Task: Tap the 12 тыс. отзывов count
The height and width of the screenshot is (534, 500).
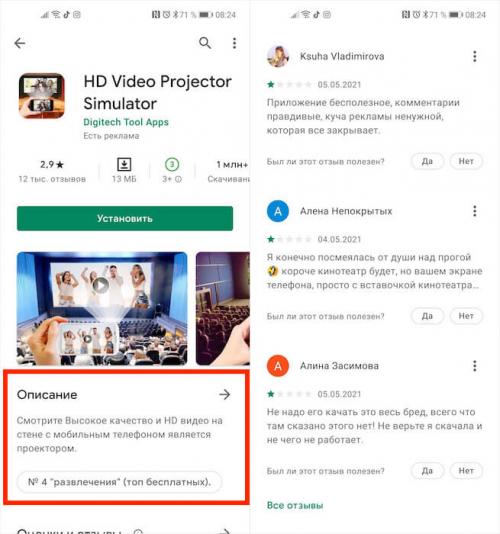Action: 52,179
